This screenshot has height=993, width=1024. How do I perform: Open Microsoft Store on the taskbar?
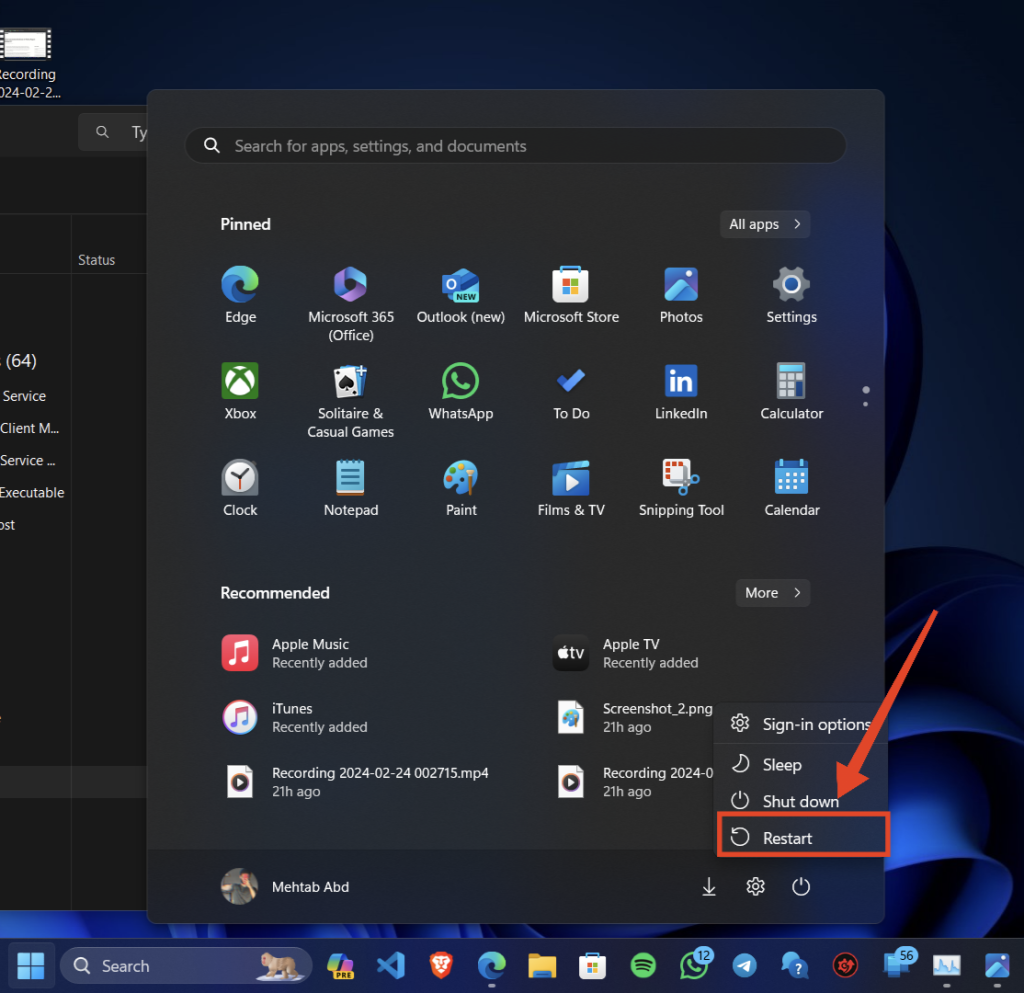[x=592, y=966]
